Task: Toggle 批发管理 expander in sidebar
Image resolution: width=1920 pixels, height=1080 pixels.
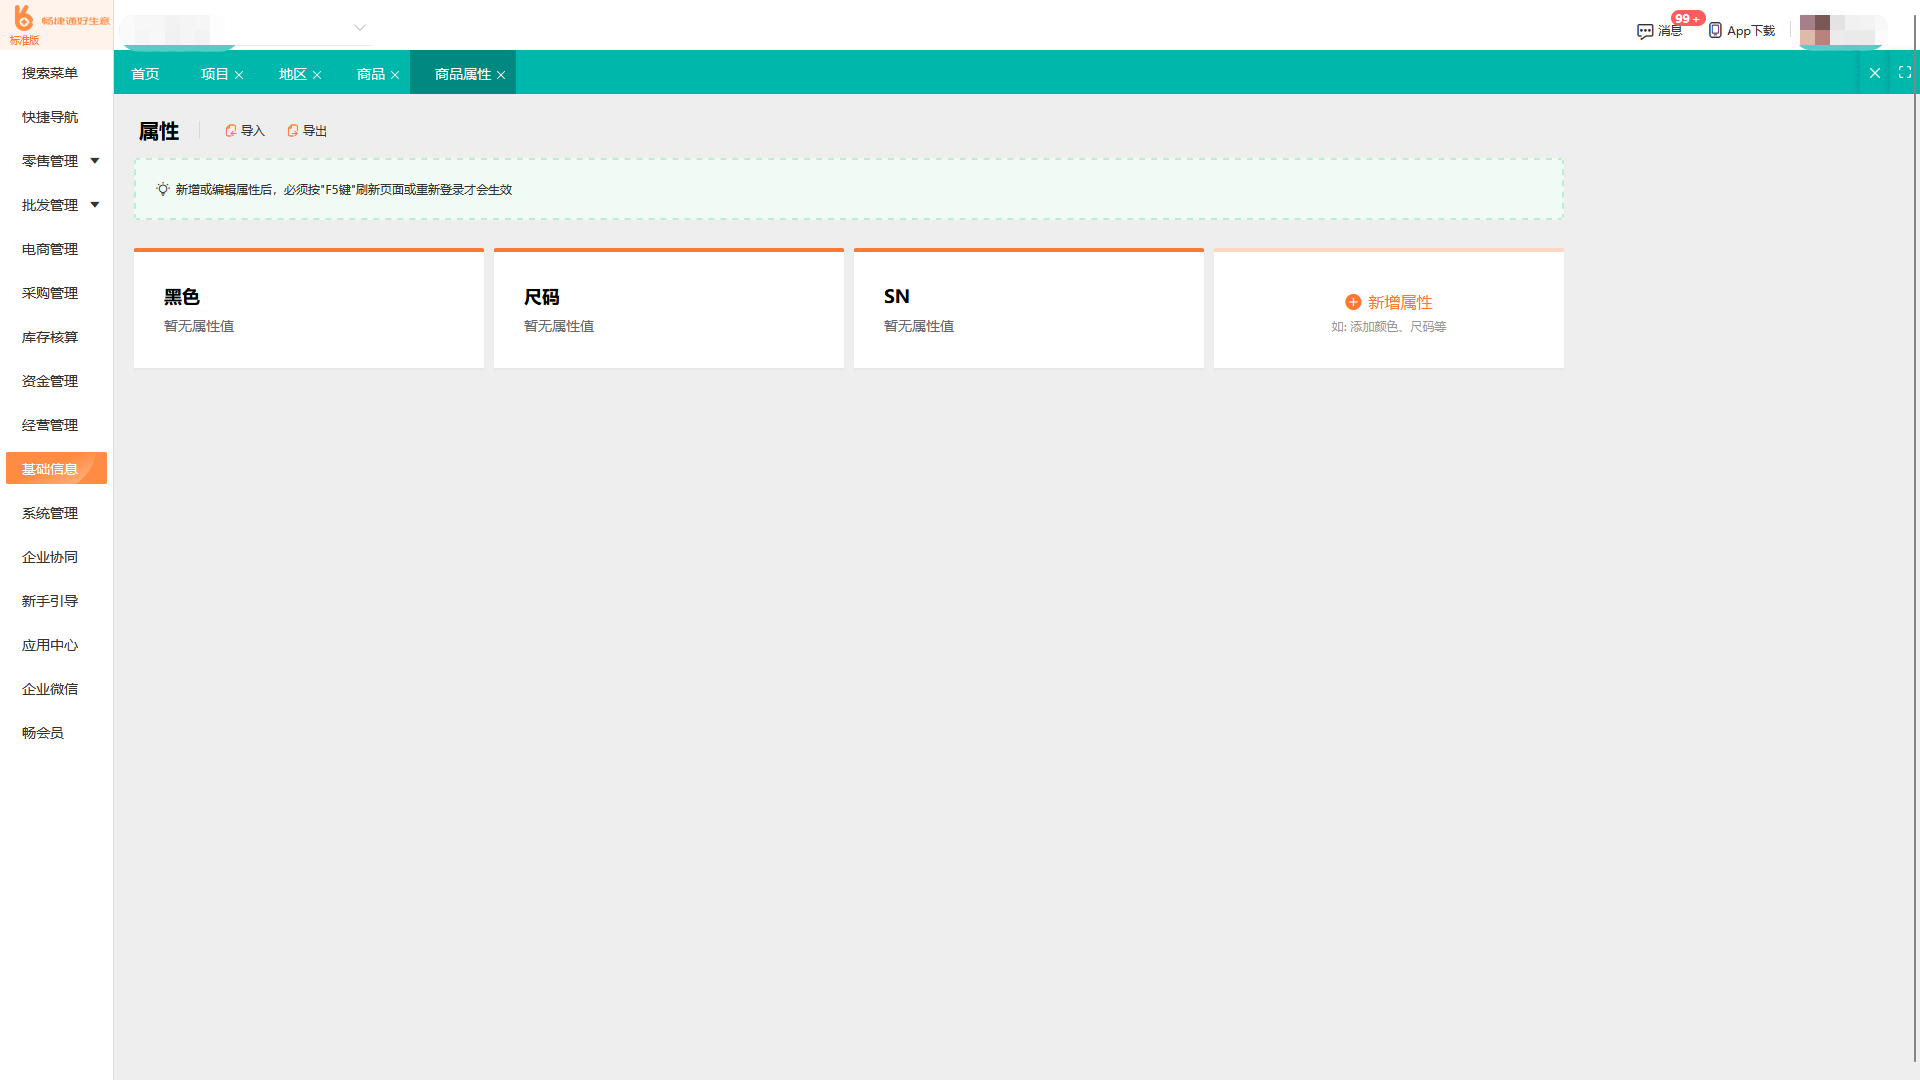Action: (x=95, y=204)
